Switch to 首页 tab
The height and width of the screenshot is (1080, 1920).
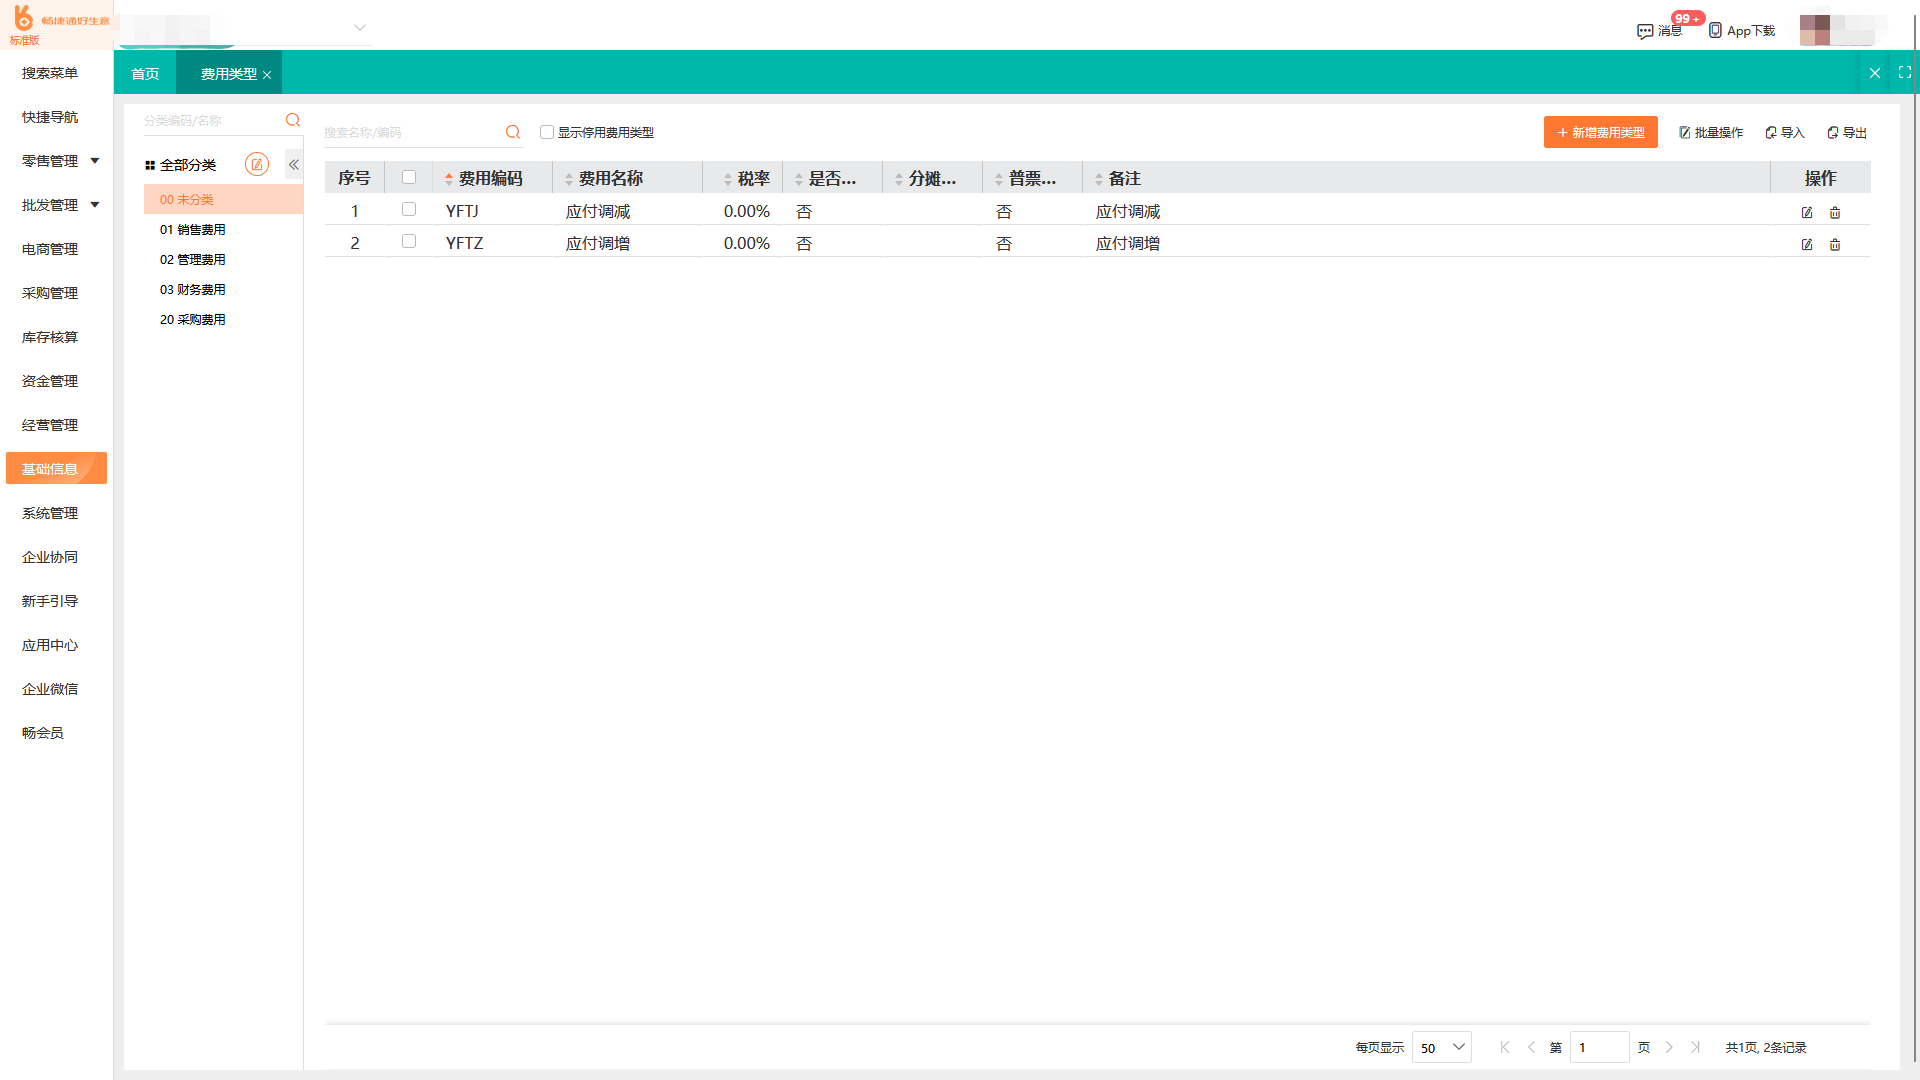click(x=145, y=74)
